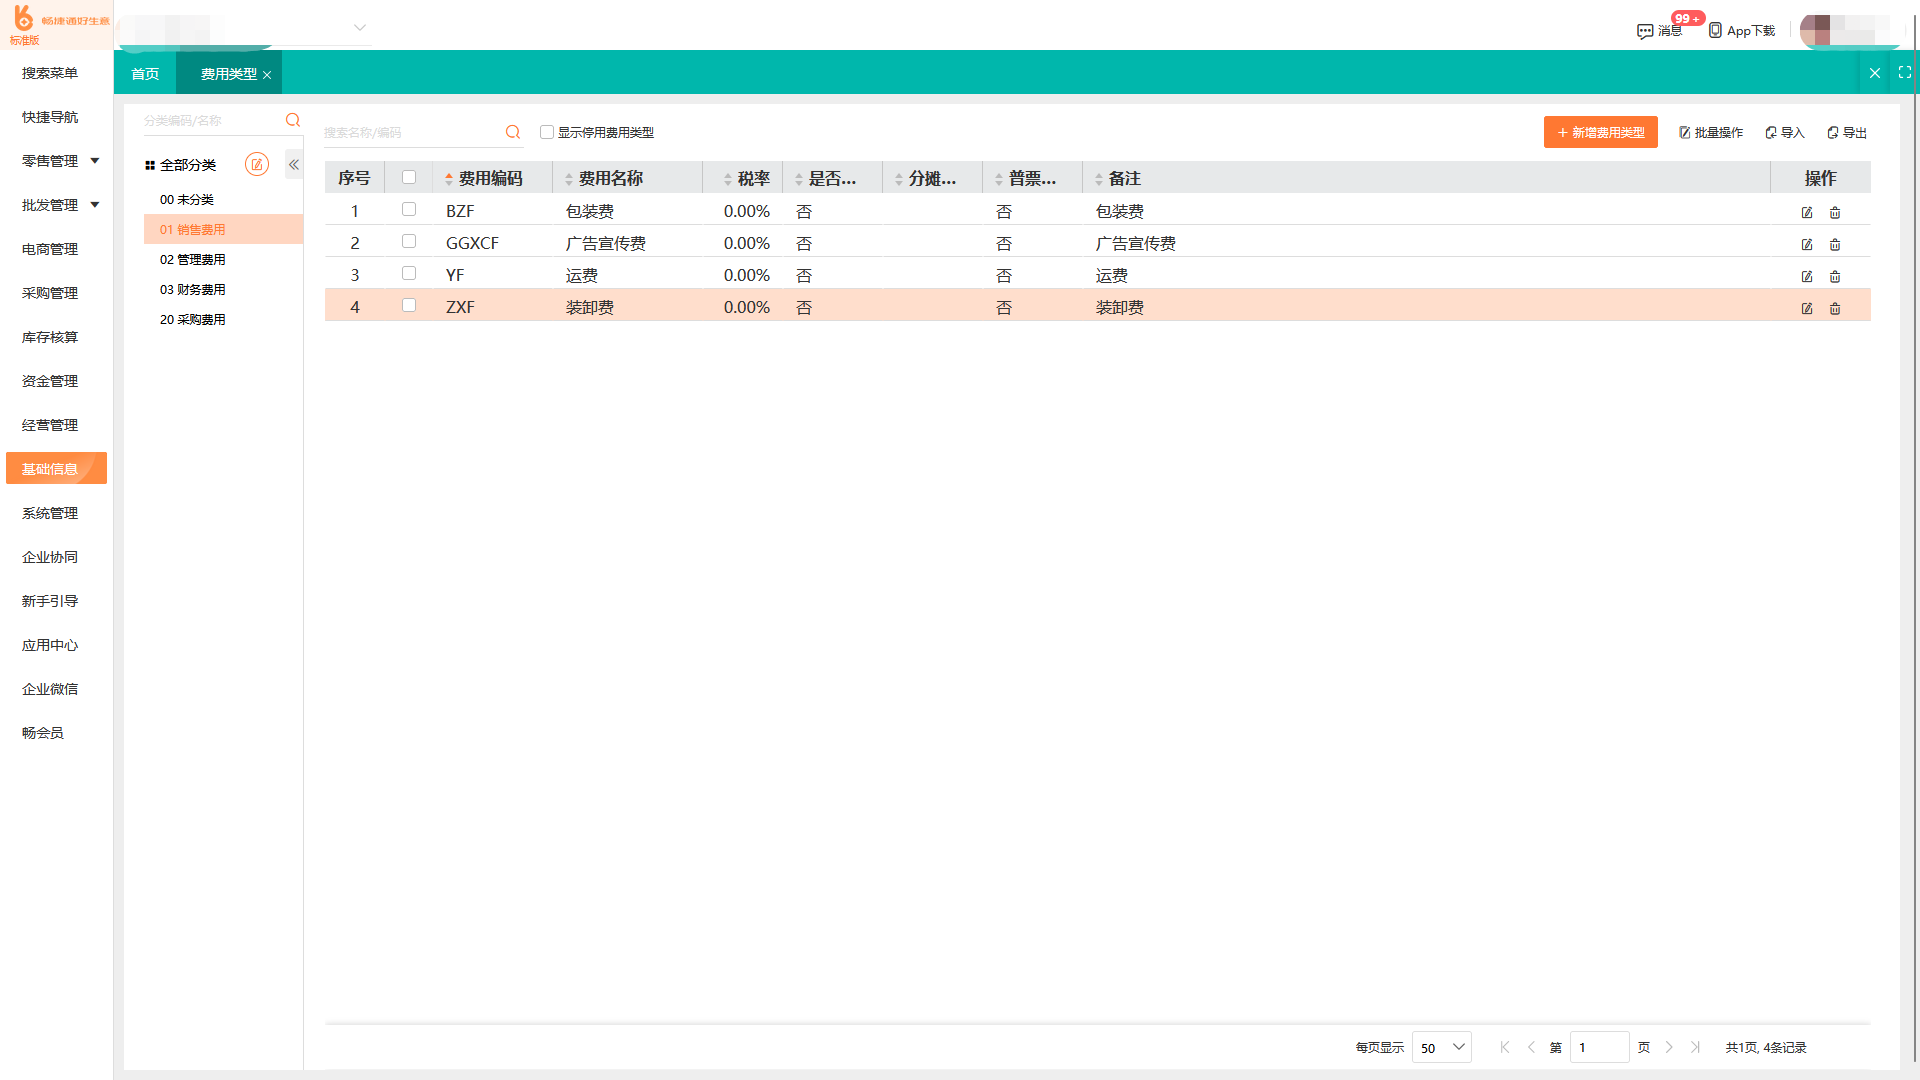The image size is (1920, 1080).
Task: Click the collapse sidebar arrow icon
Action: [x=294, y=164]
